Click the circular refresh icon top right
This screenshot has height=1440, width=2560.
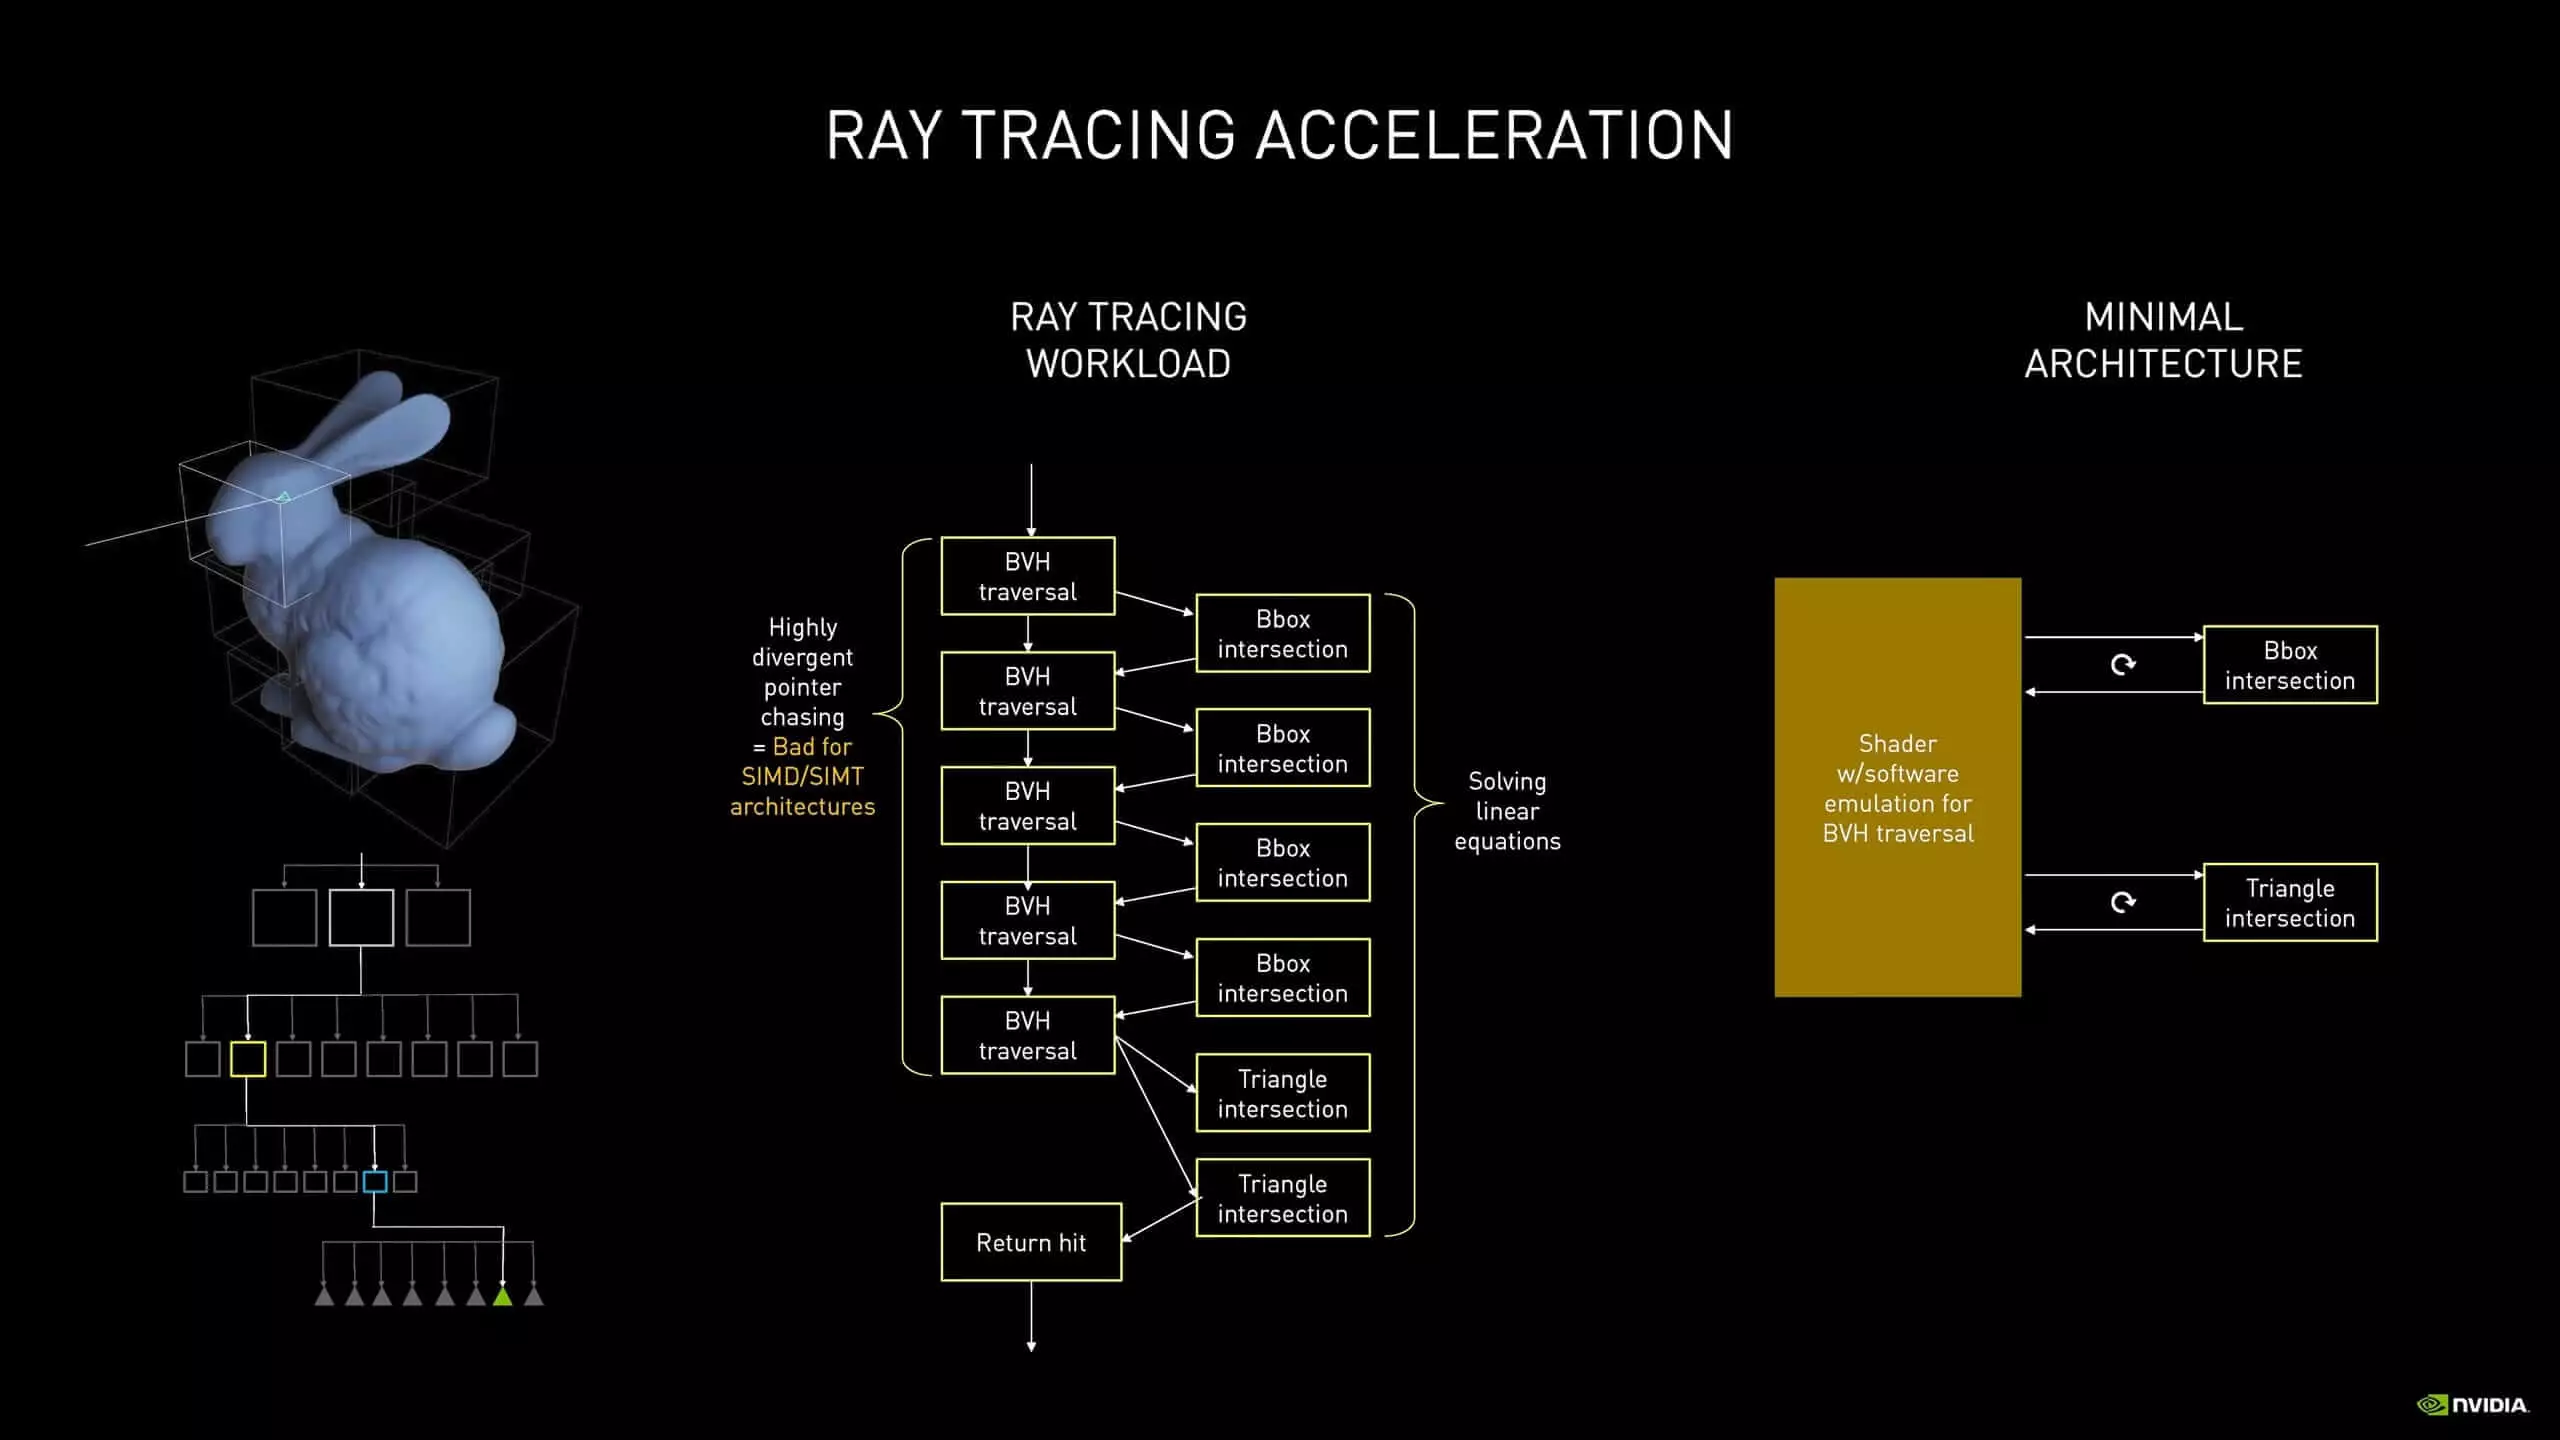2122,666
